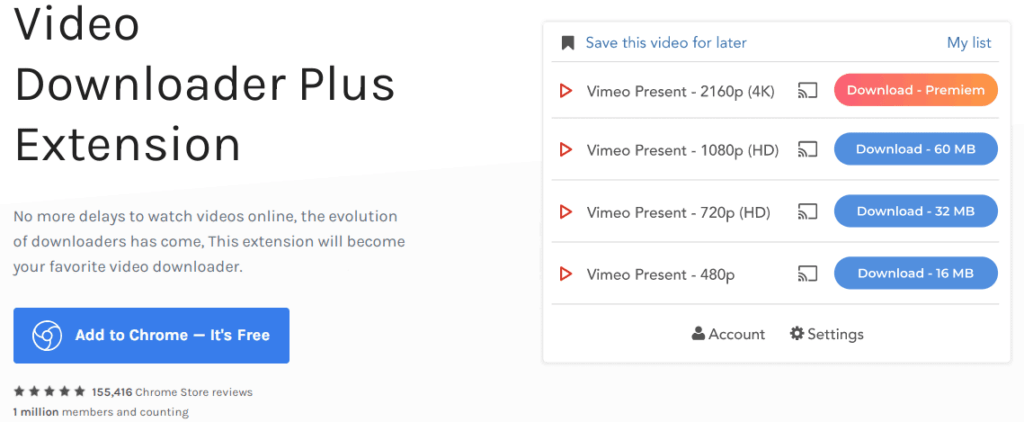Download the 16 MB 480p video
The width and height of the screenshot is (1024, 422).
point(916,273)
